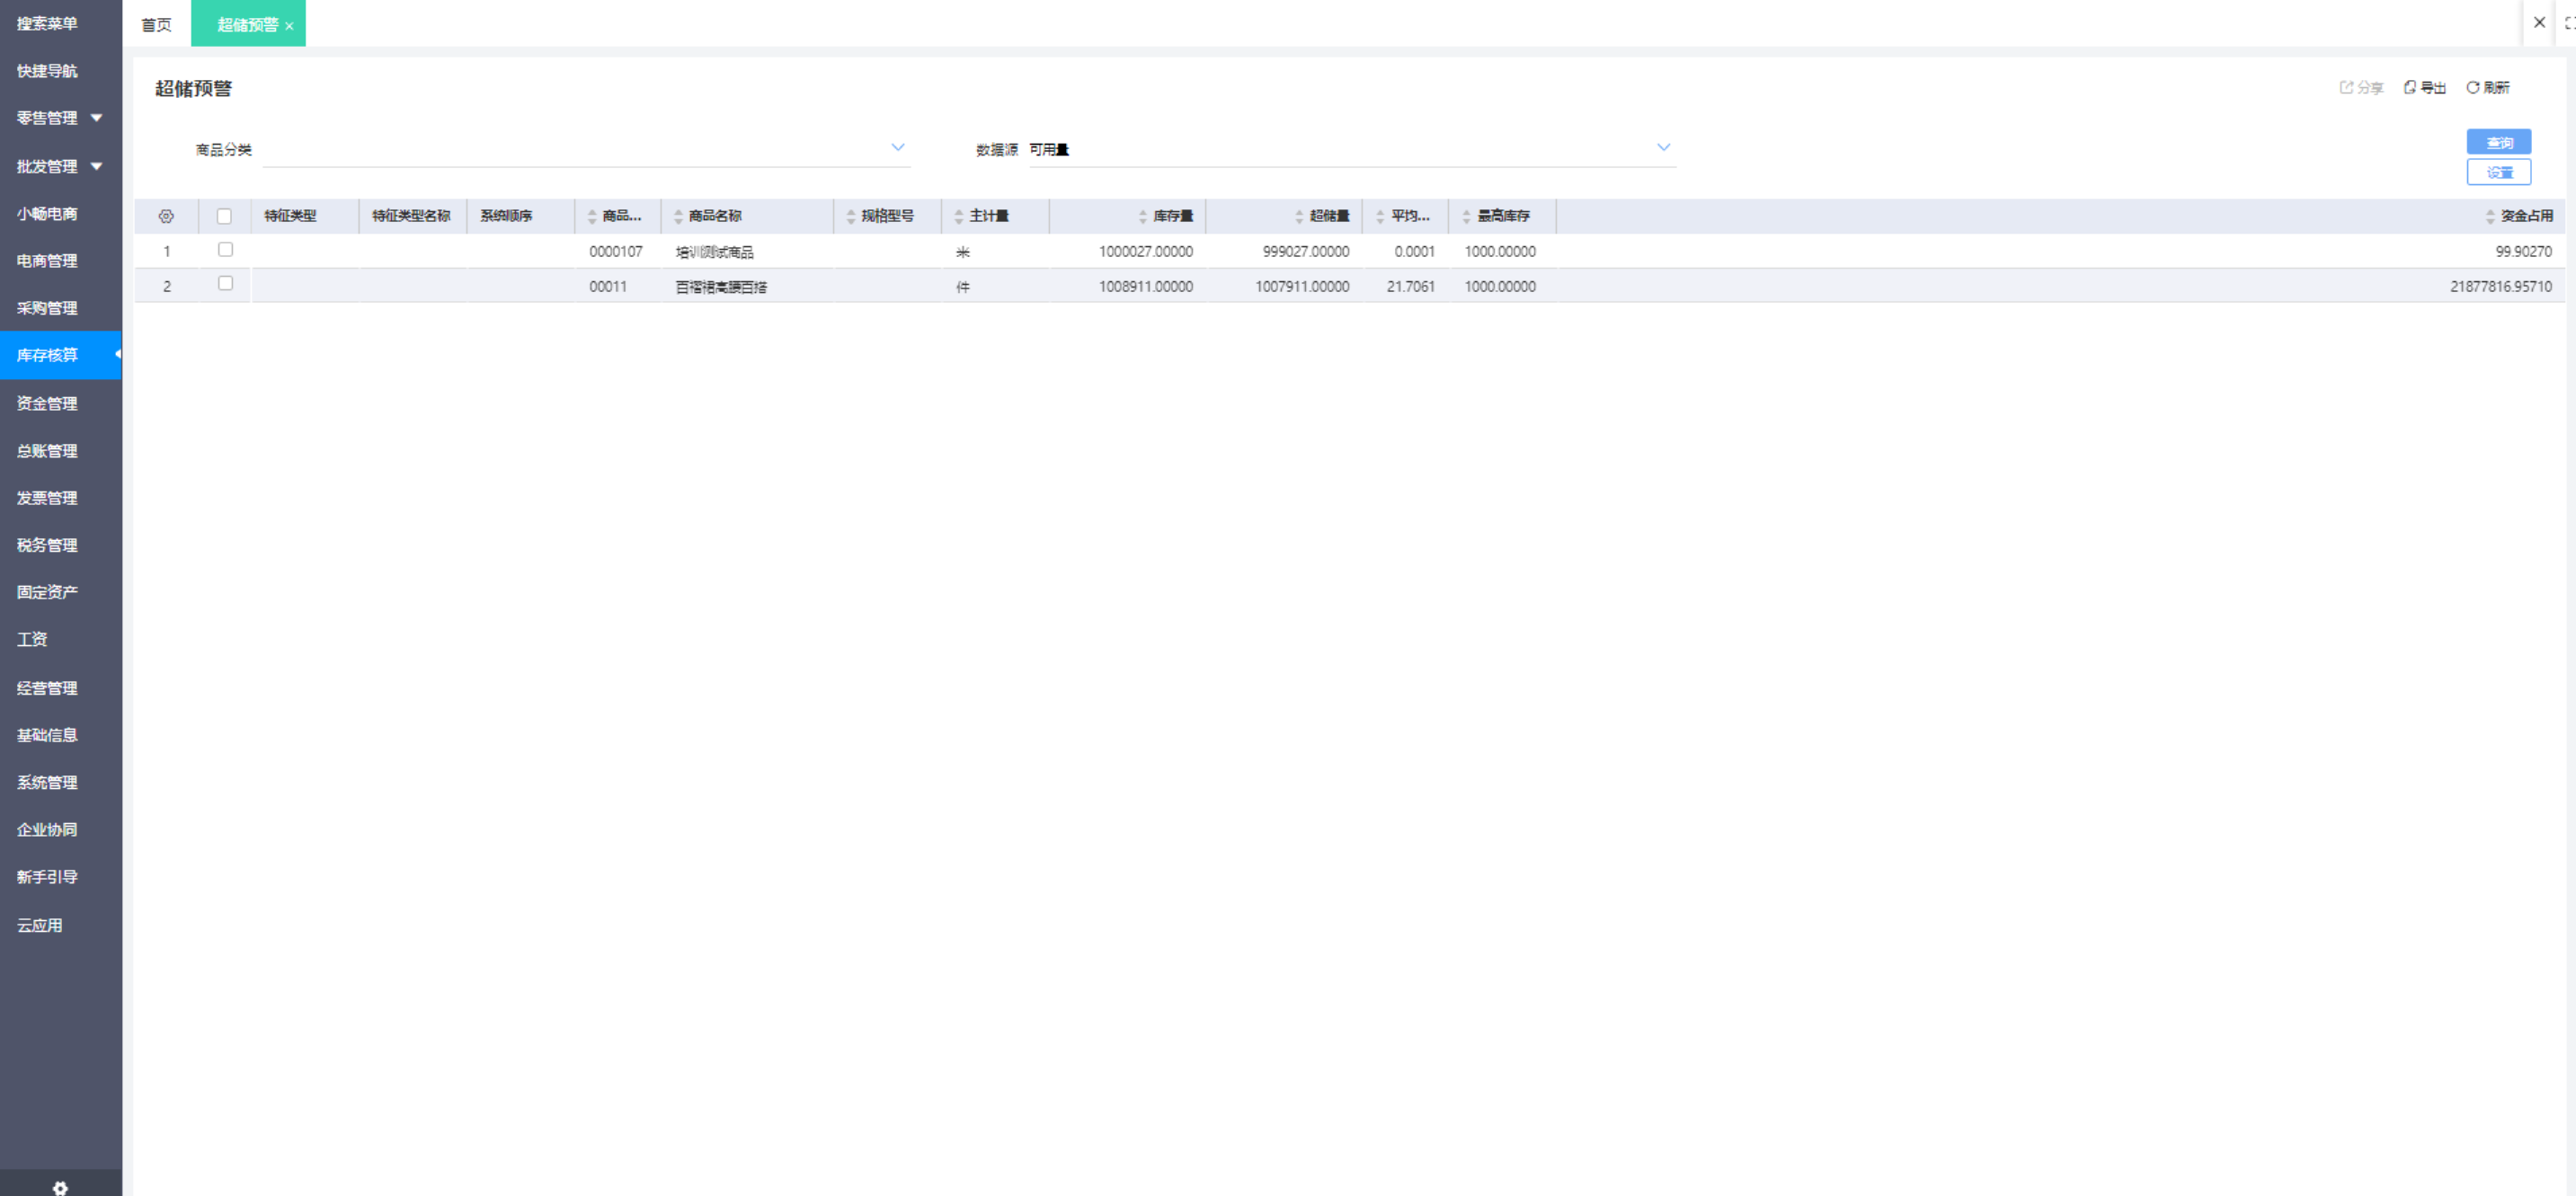
Task: Expand the 数据源 可用量 dropdown
Action: tap(1663, 149)
